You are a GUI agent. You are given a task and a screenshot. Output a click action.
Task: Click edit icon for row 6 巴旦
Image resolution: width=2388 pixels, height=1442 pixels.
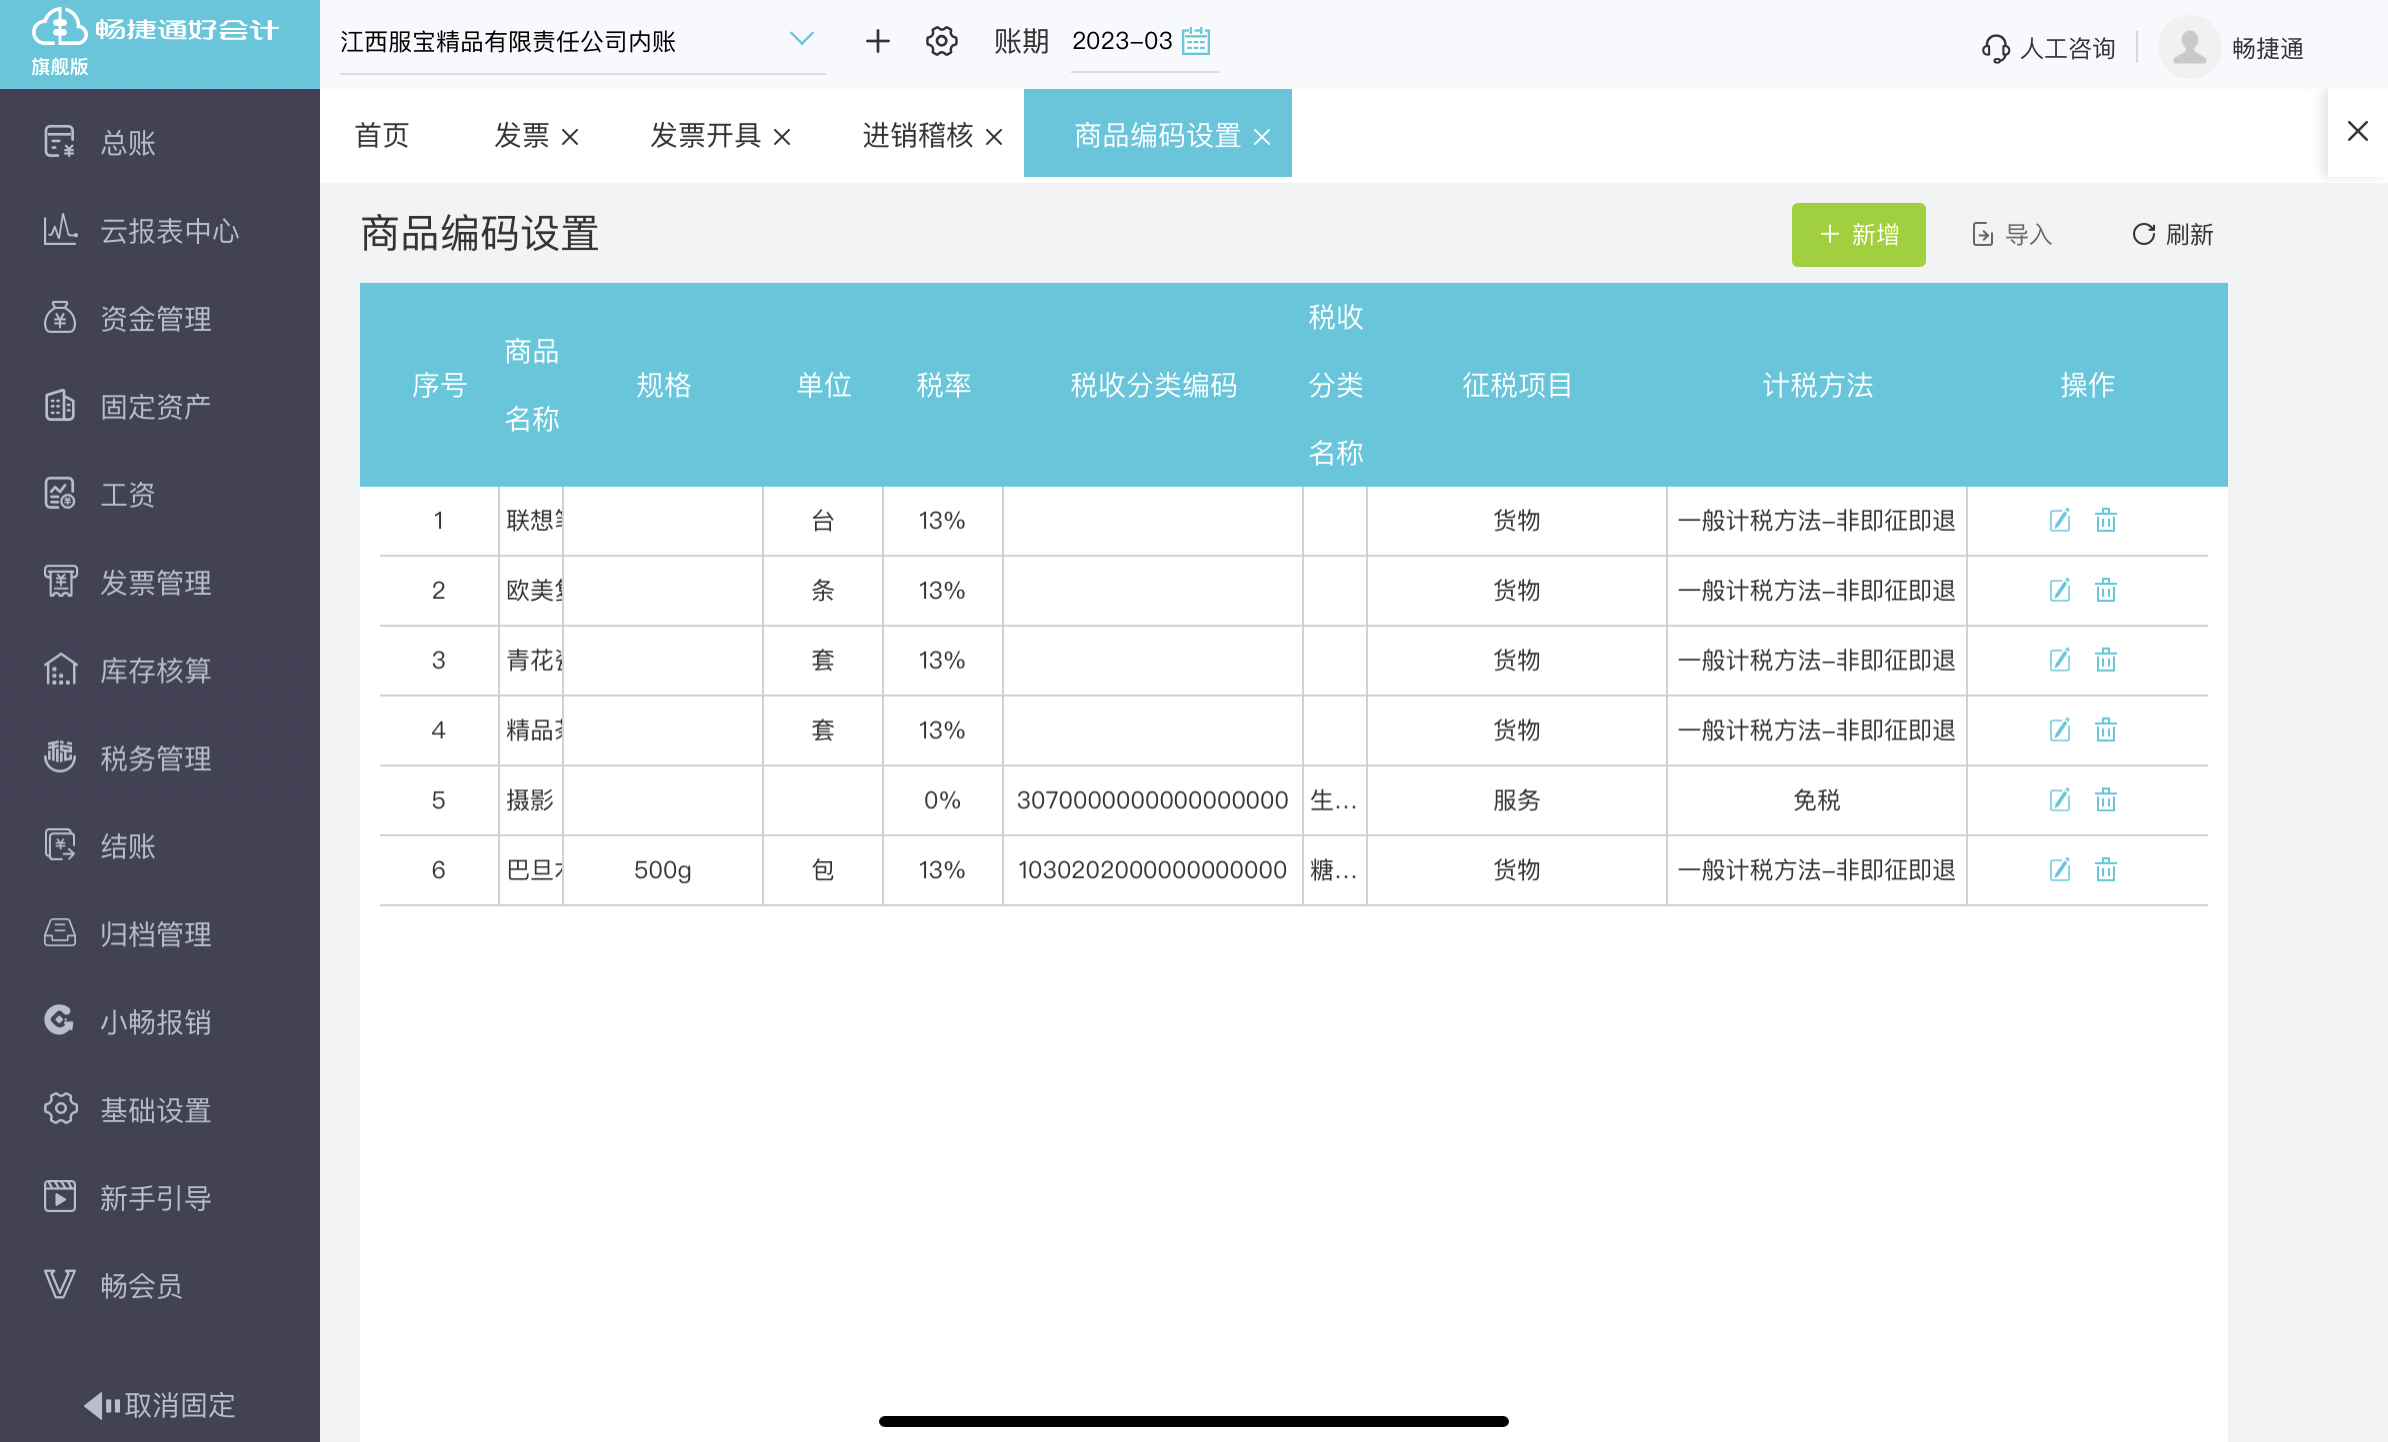coord(2059,869)
